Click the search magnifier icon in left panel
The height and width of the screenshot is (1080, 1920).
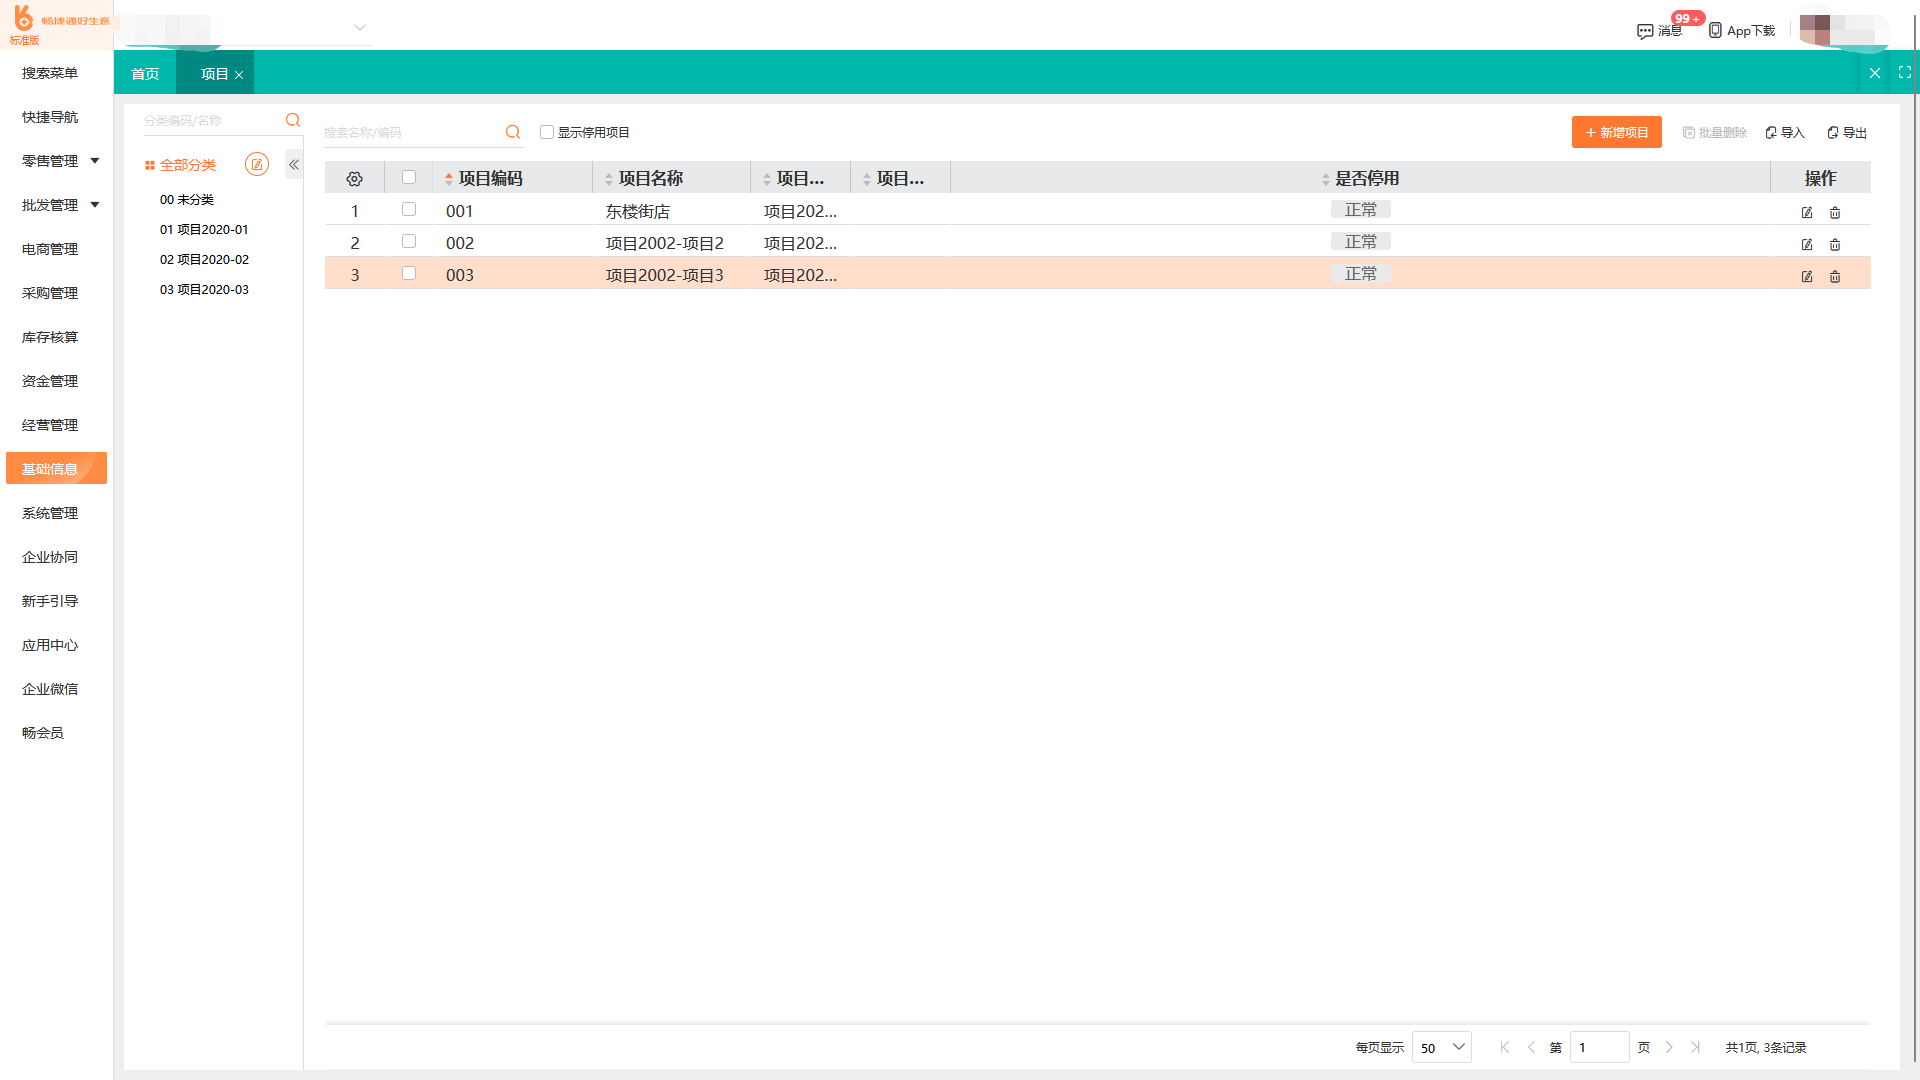[x=293, y=120]
